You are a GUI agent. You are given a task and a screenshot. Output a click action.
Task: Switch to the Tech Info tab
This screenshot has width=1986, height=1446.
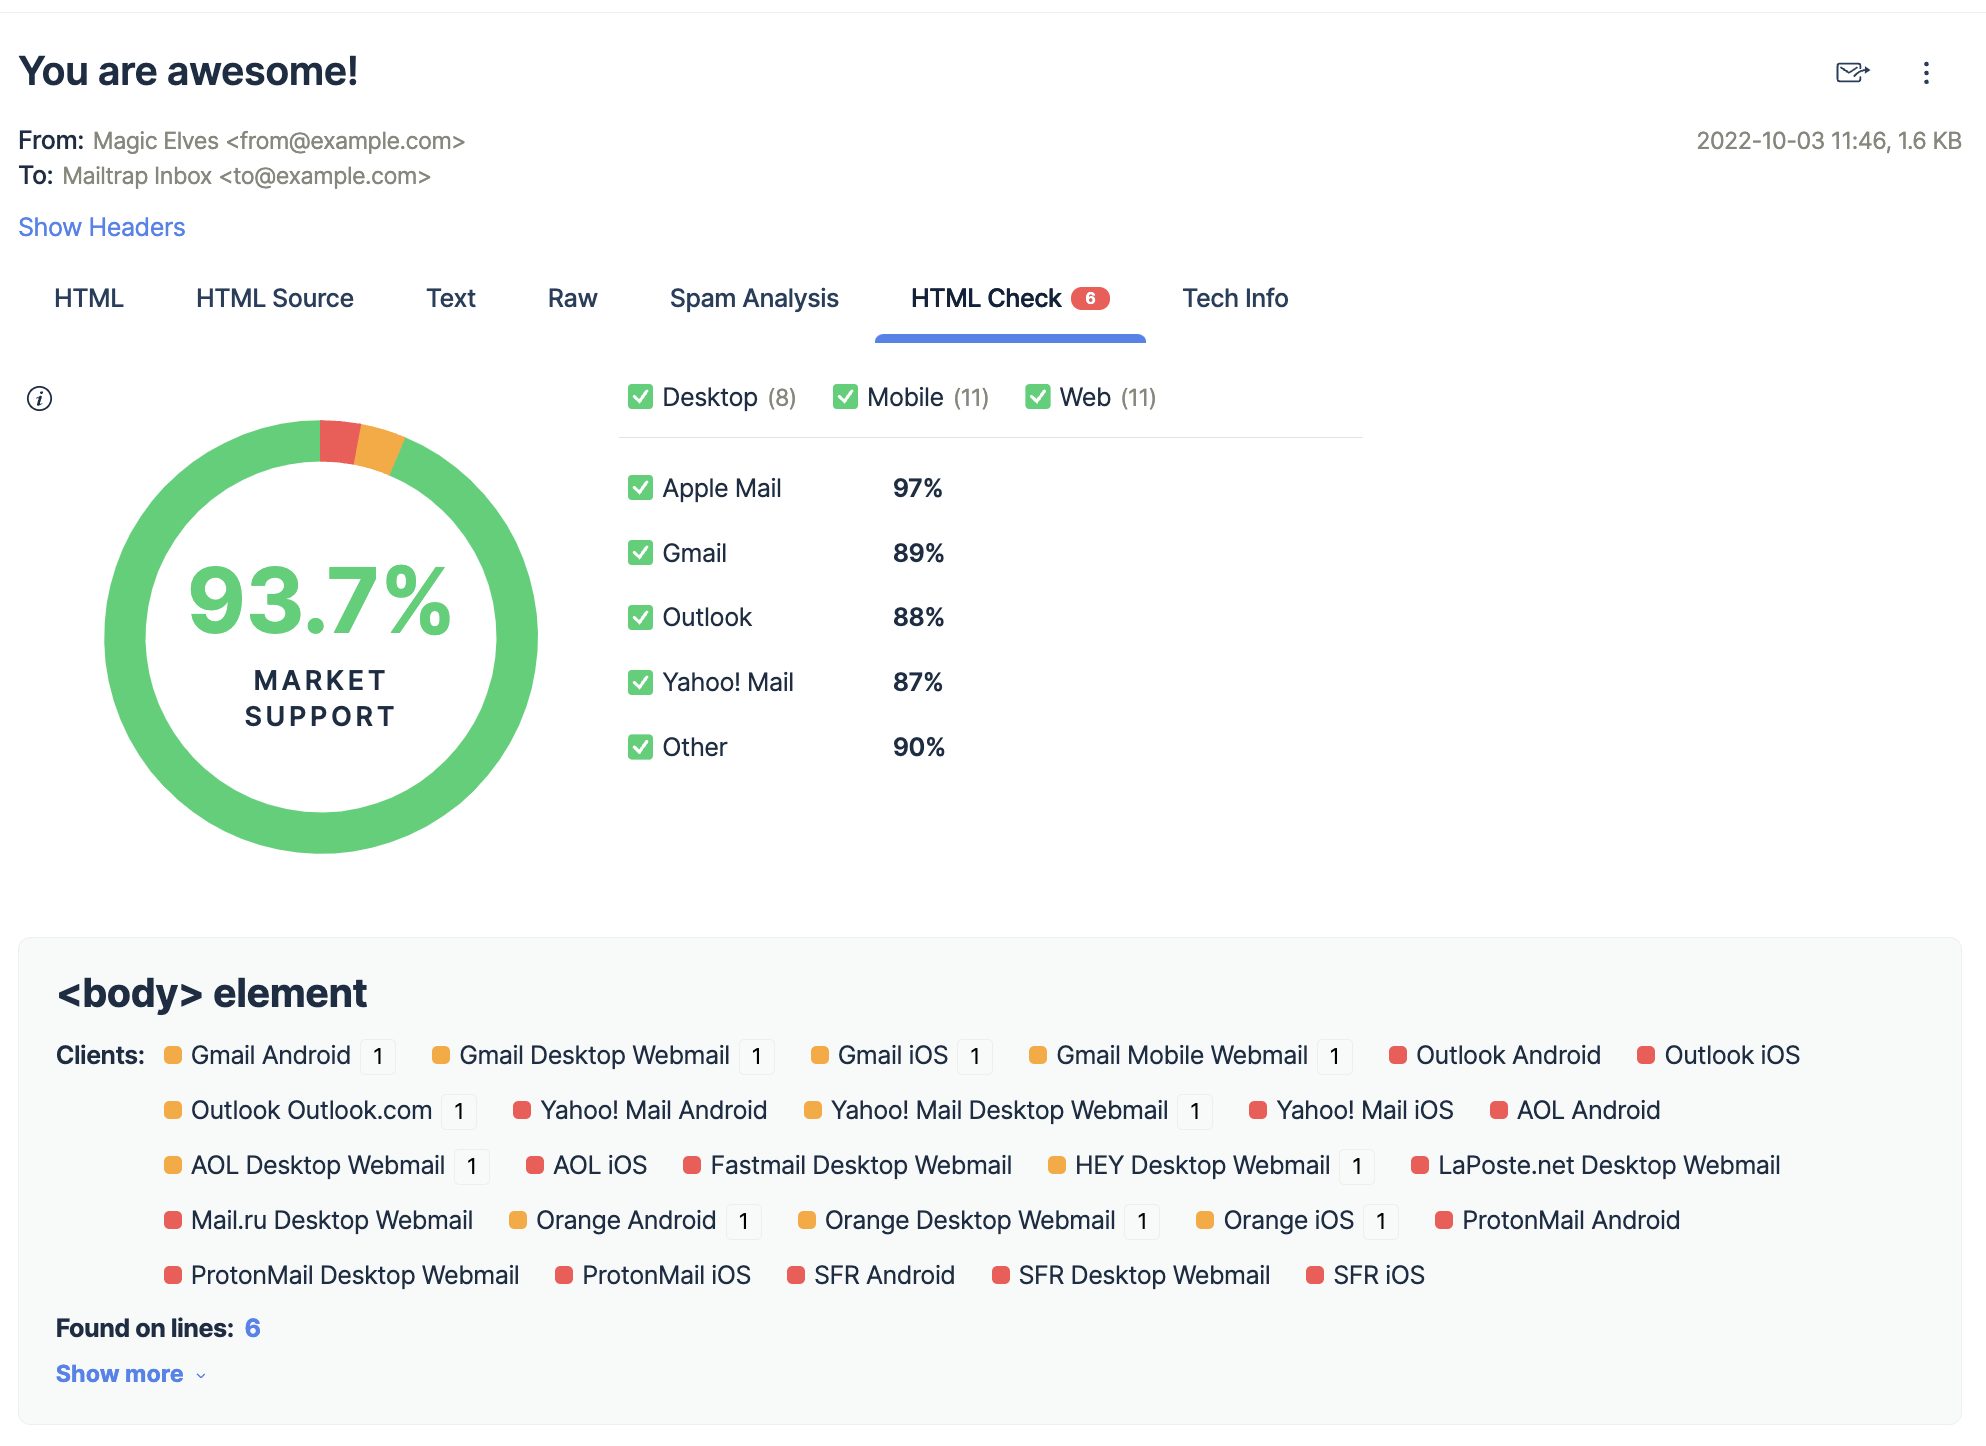pyautogui.click(x=1234, y=298)
